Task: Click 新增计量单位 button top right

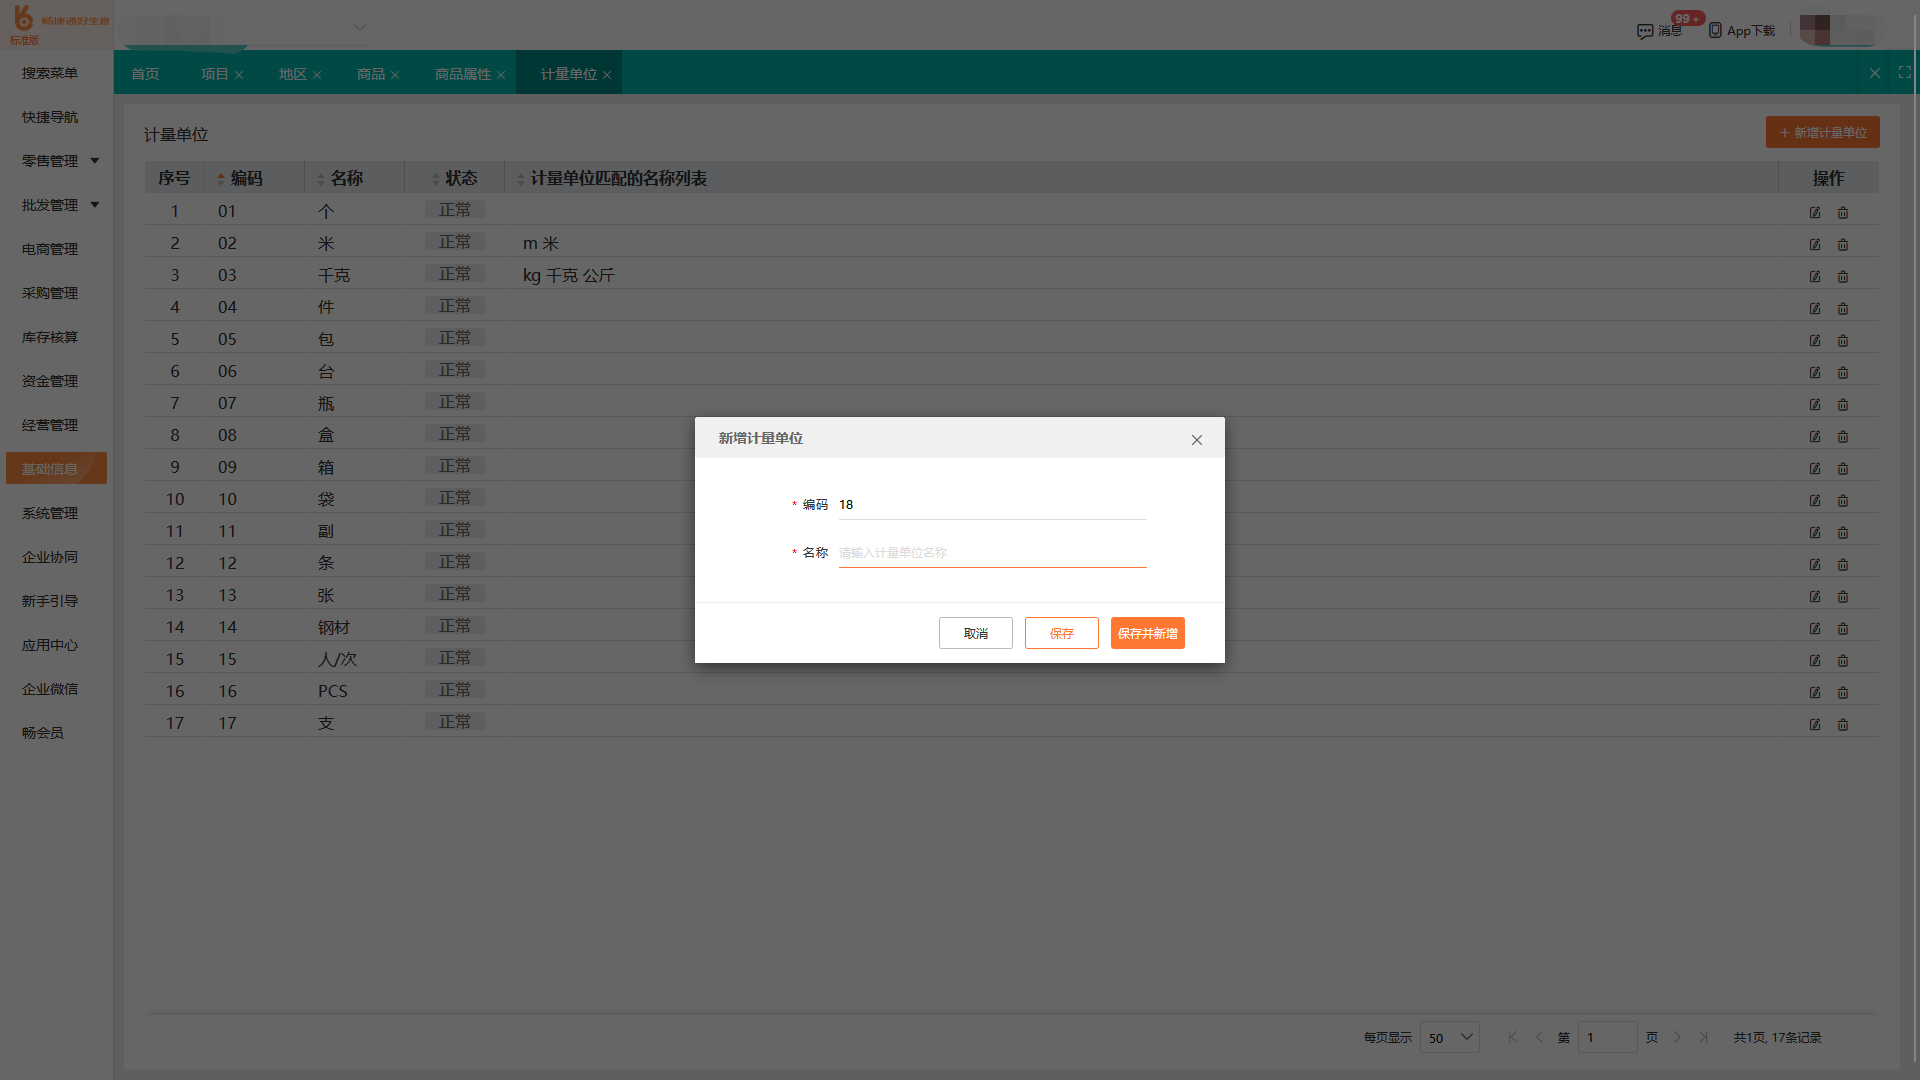Action: [x=1822, y=132]
